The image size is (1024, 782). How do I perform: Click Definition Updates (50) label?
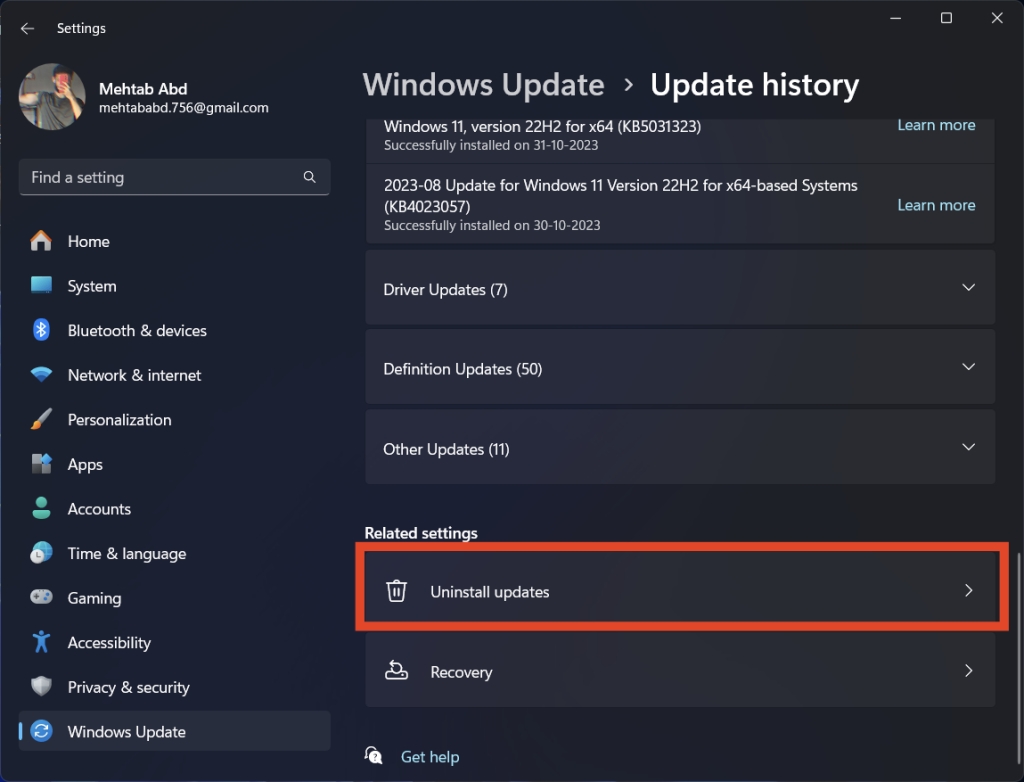(462, 369)
